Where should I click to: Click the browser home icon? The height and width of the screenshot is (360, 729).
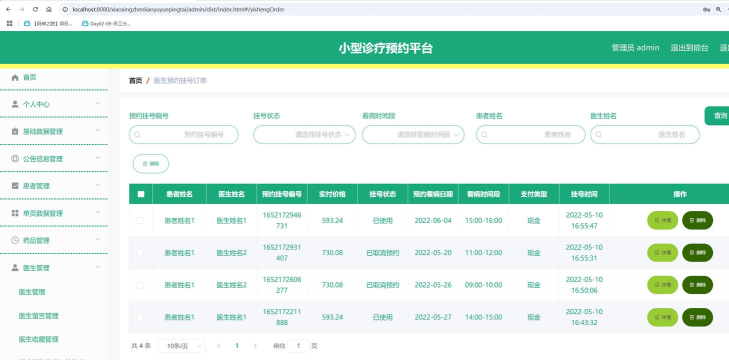[49, 9]
